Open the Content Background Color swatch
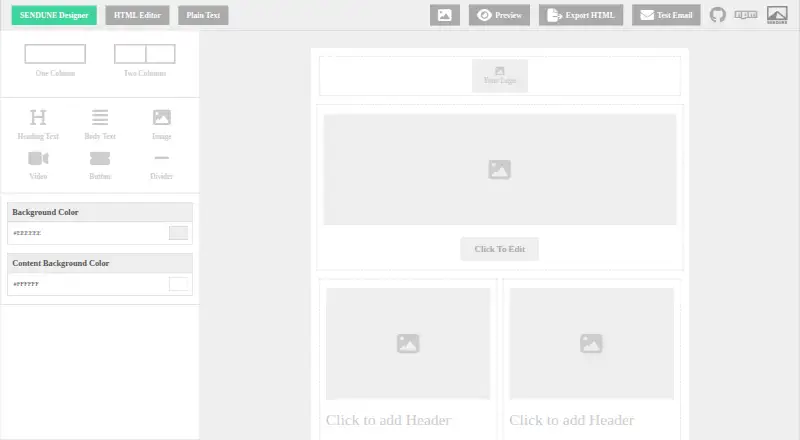The width and height of the screenshot is (800, 440). 179,284
